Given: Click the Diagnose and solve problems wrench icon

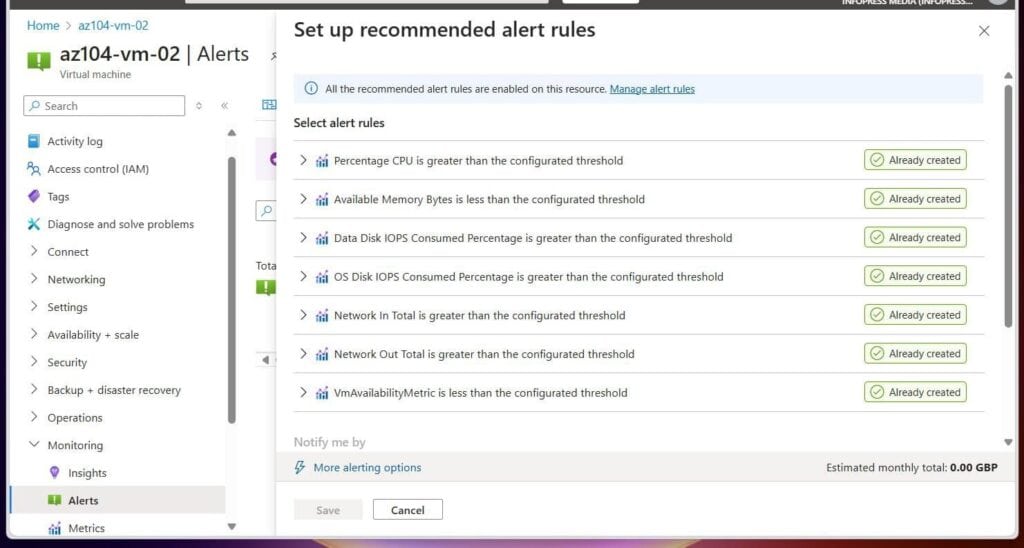Looking at the screenshot, I should pos(33,224).
